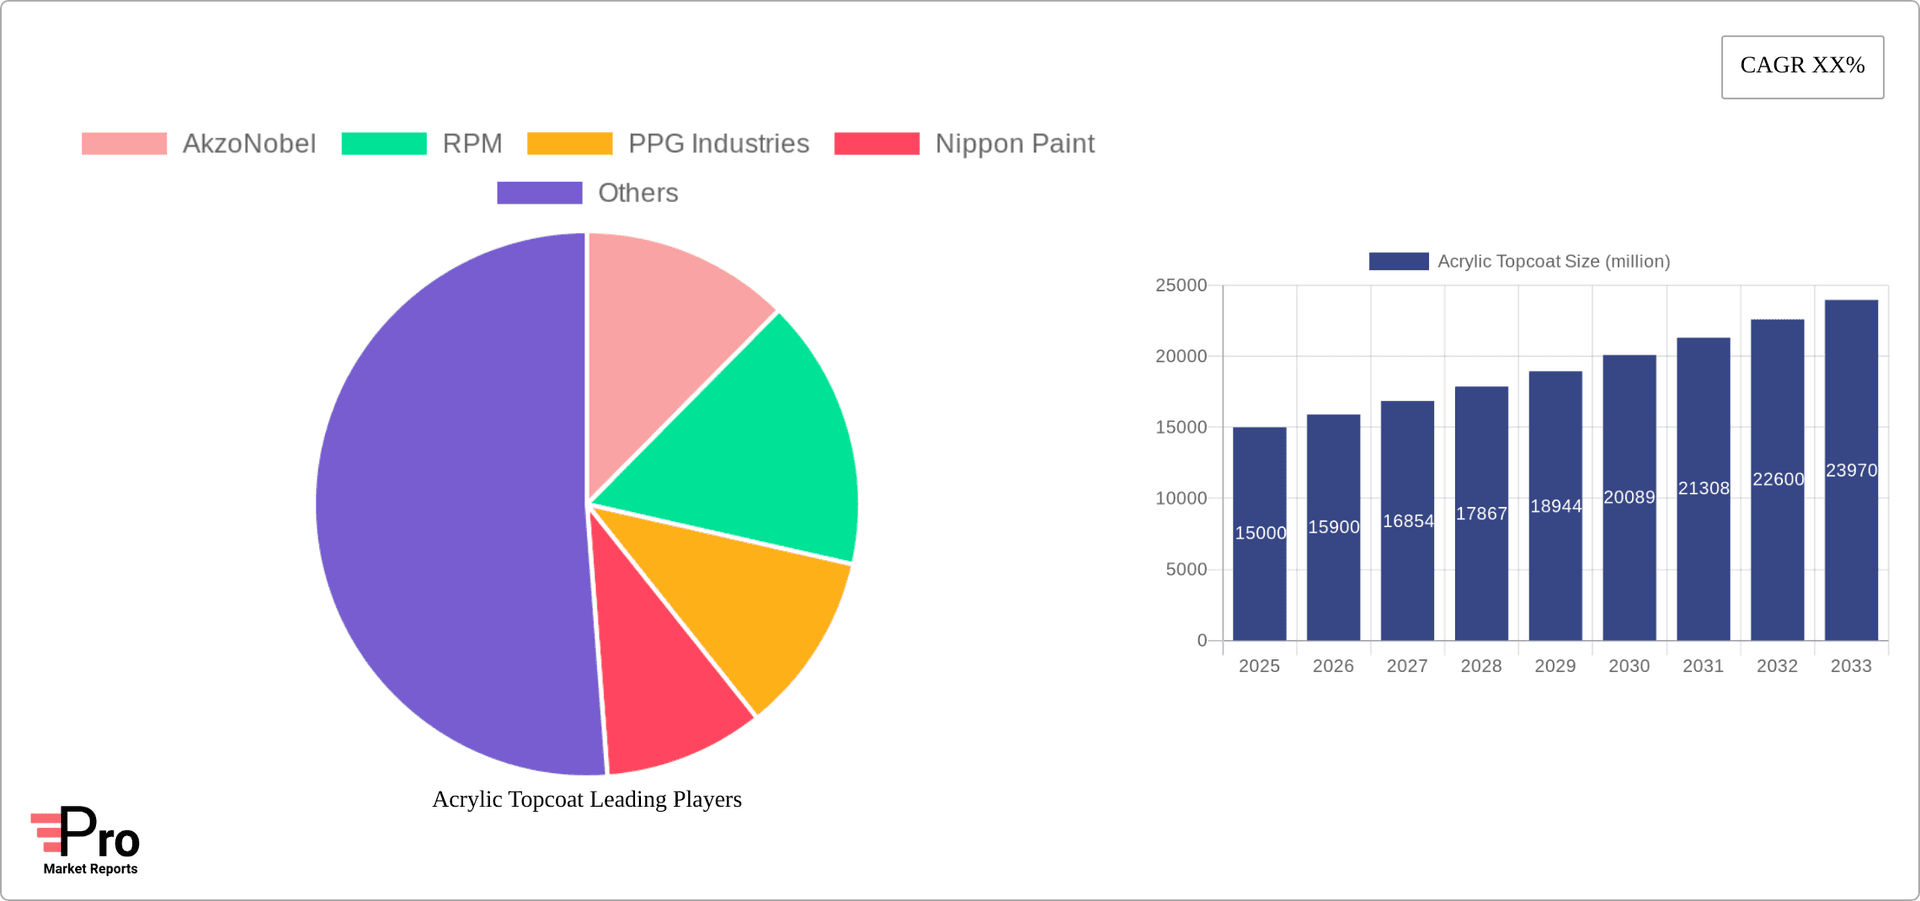Select the Acrylic Topcoat Leading Players title
1920x901 pixels.
586,799
